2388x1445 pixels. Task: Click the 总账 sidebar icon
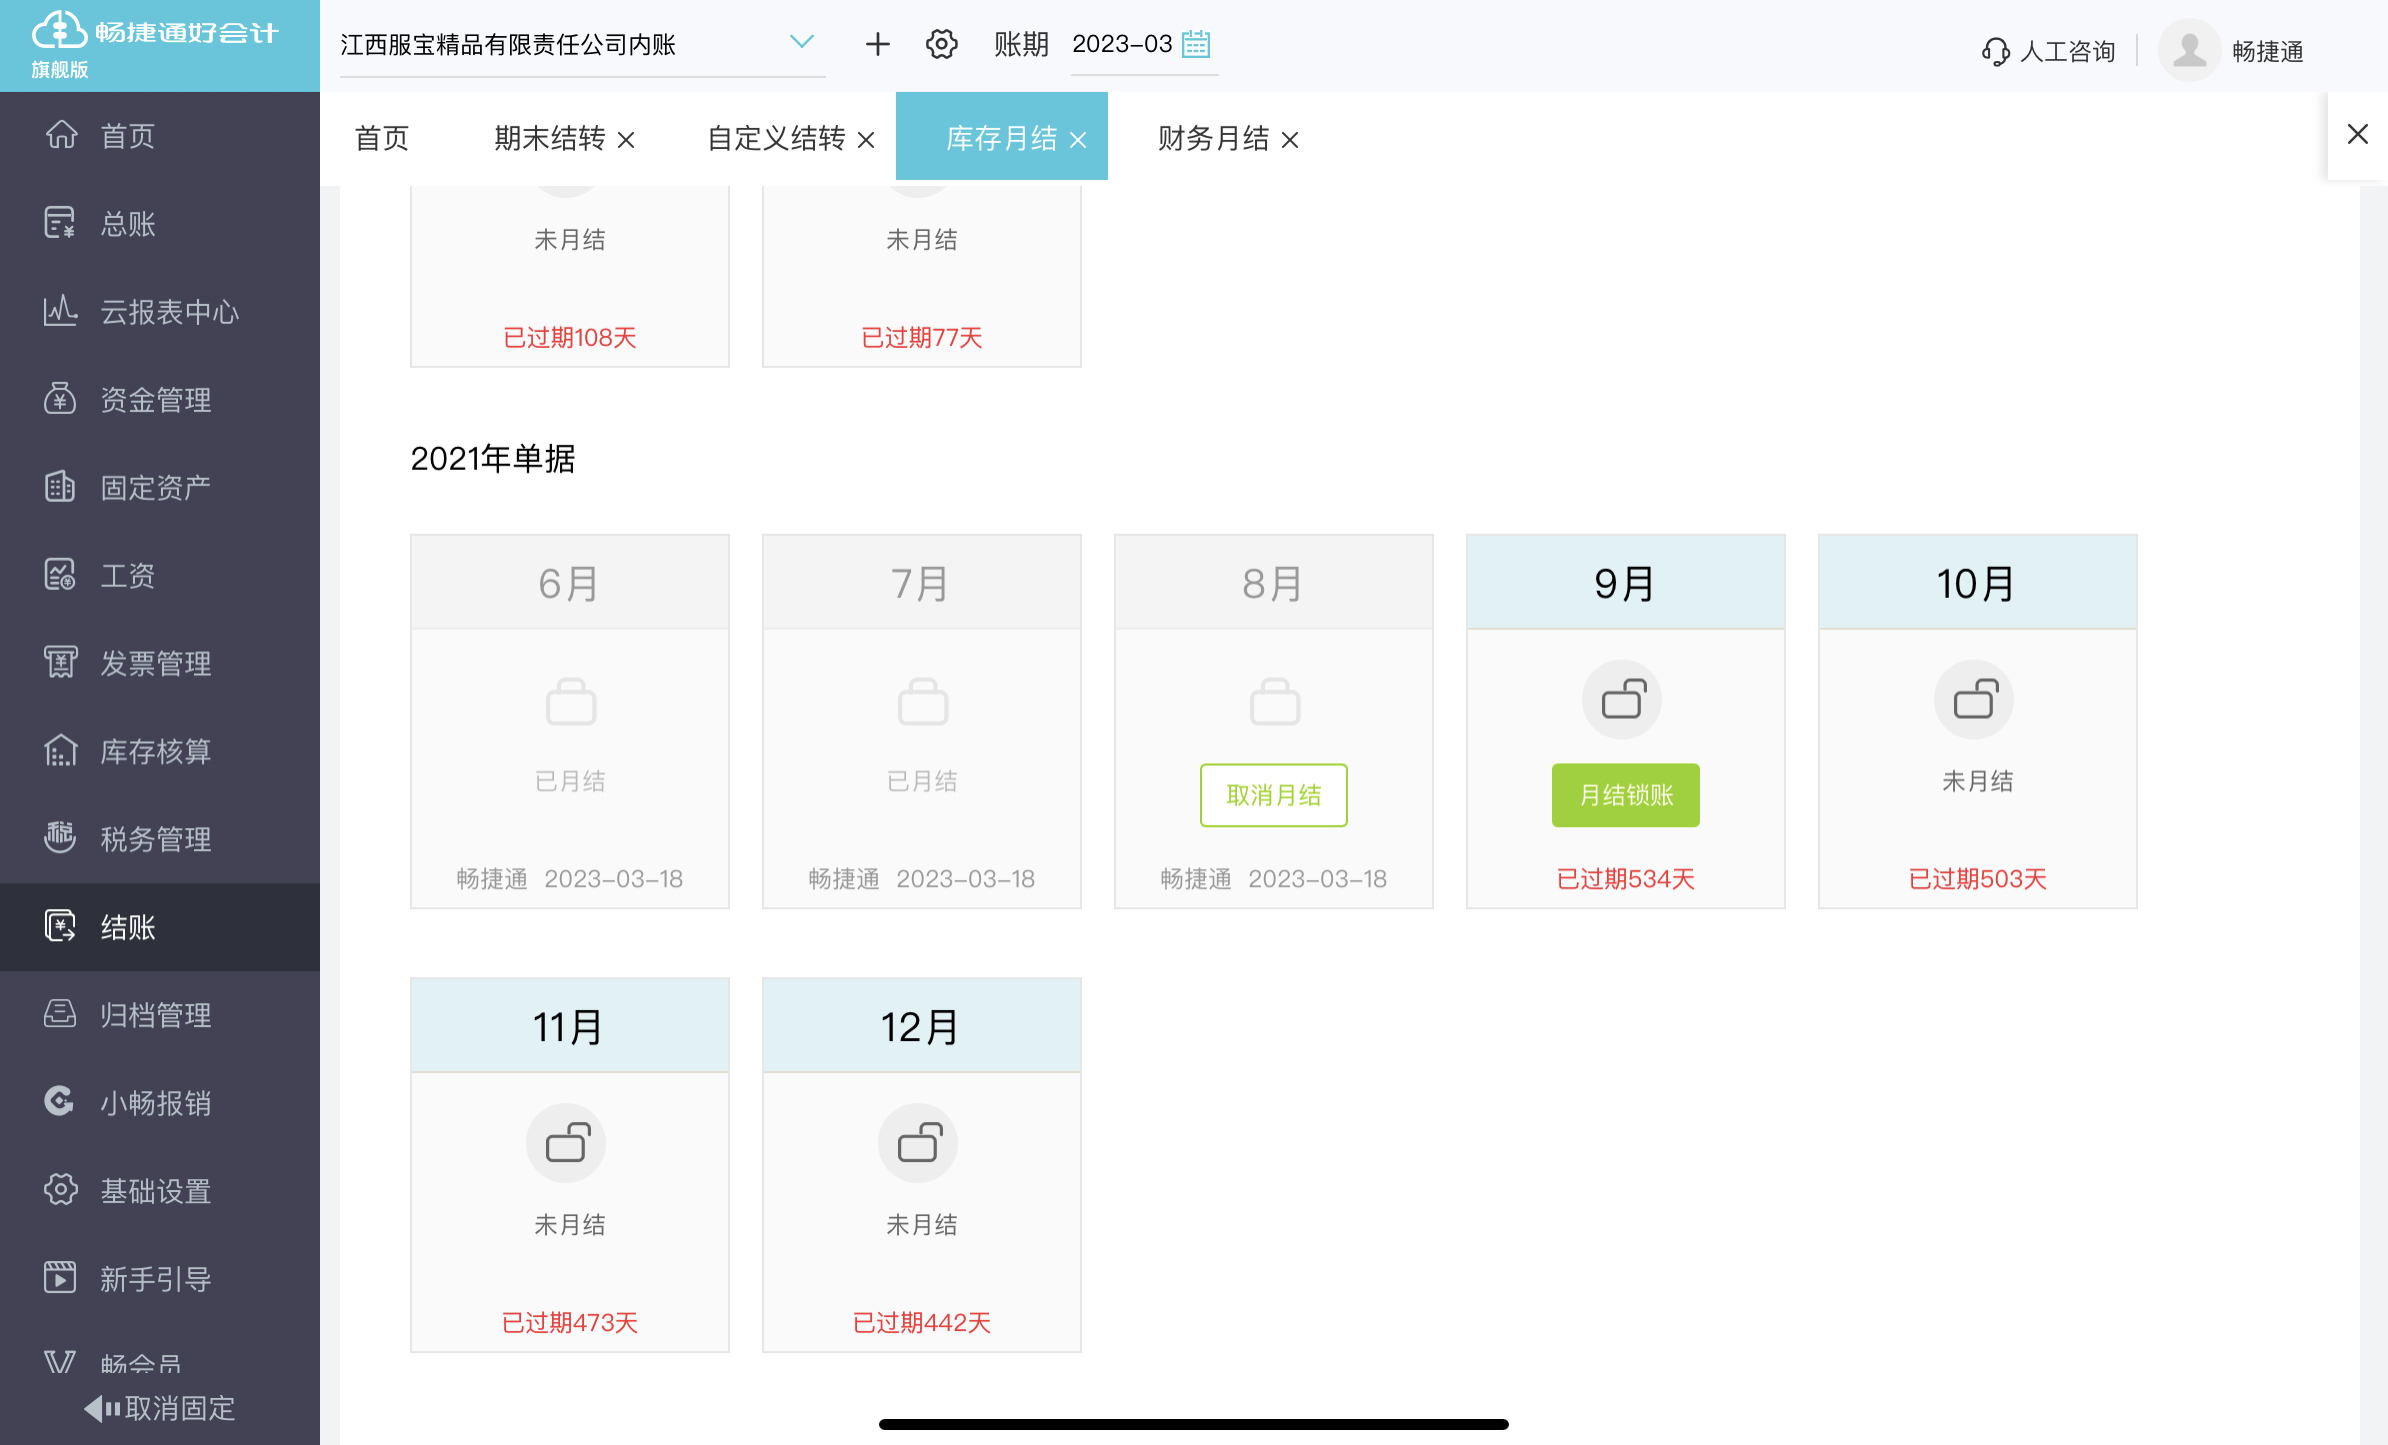[61, 223]
